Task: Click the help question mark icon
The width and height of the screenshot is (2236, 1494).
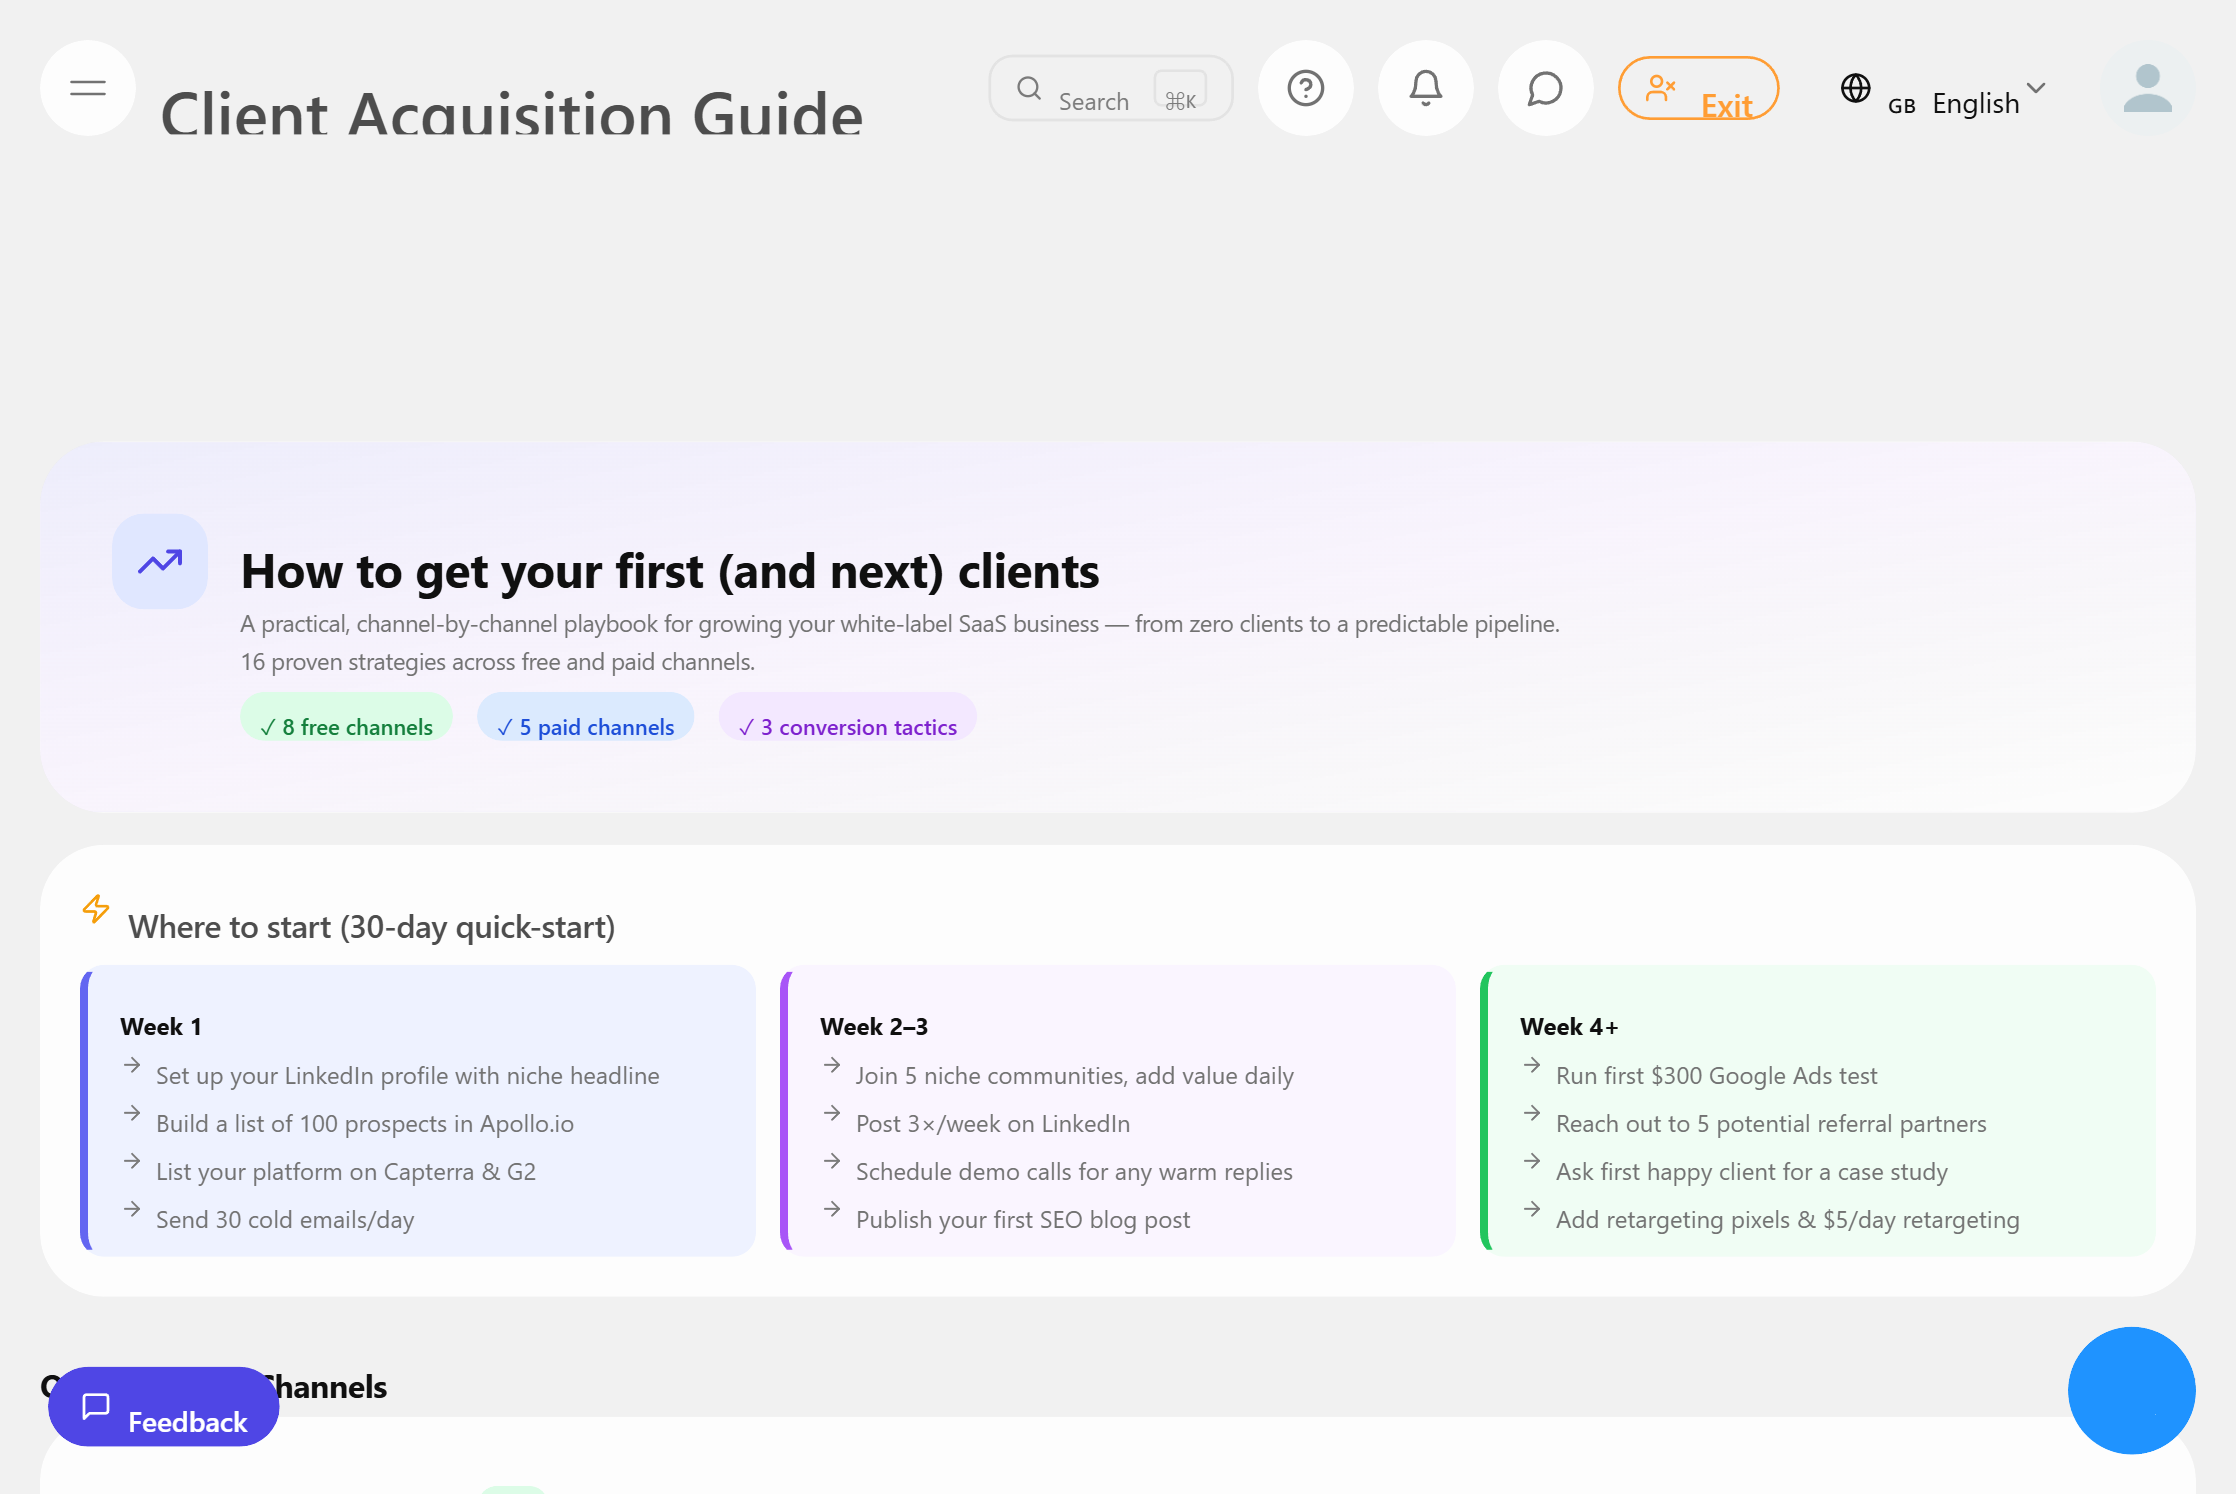Action: 1306,88
